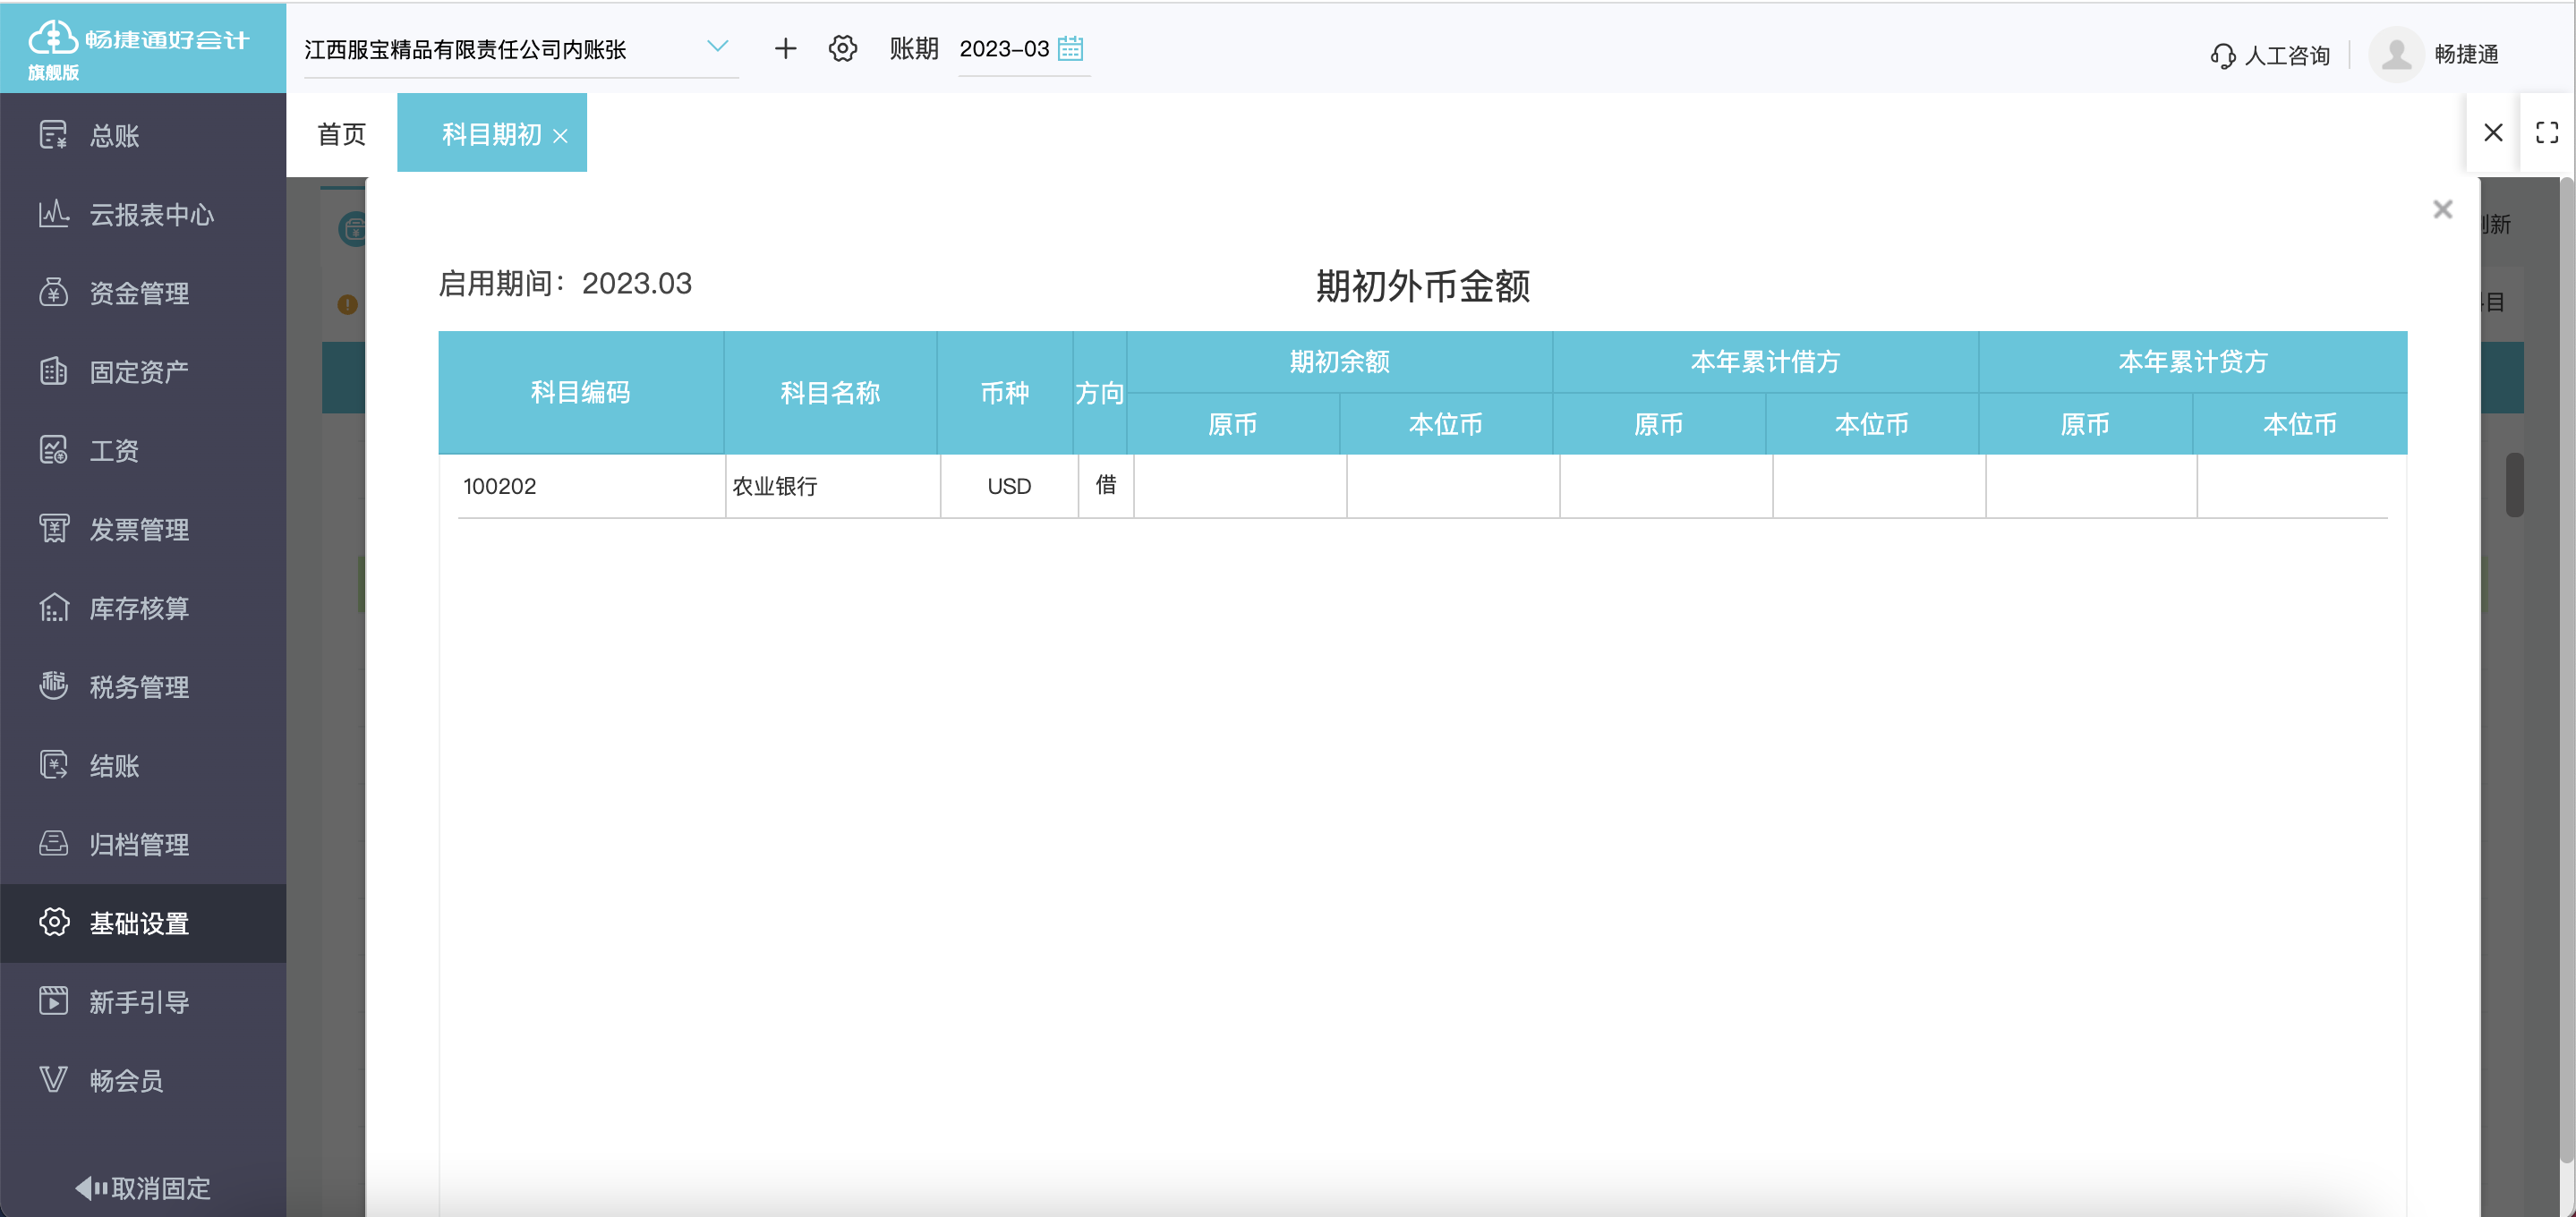The height and width of the screenshot is (1217, 2576).
Task: Select 税务管理 sidebar icon
Action: click(x=51, y=686)
